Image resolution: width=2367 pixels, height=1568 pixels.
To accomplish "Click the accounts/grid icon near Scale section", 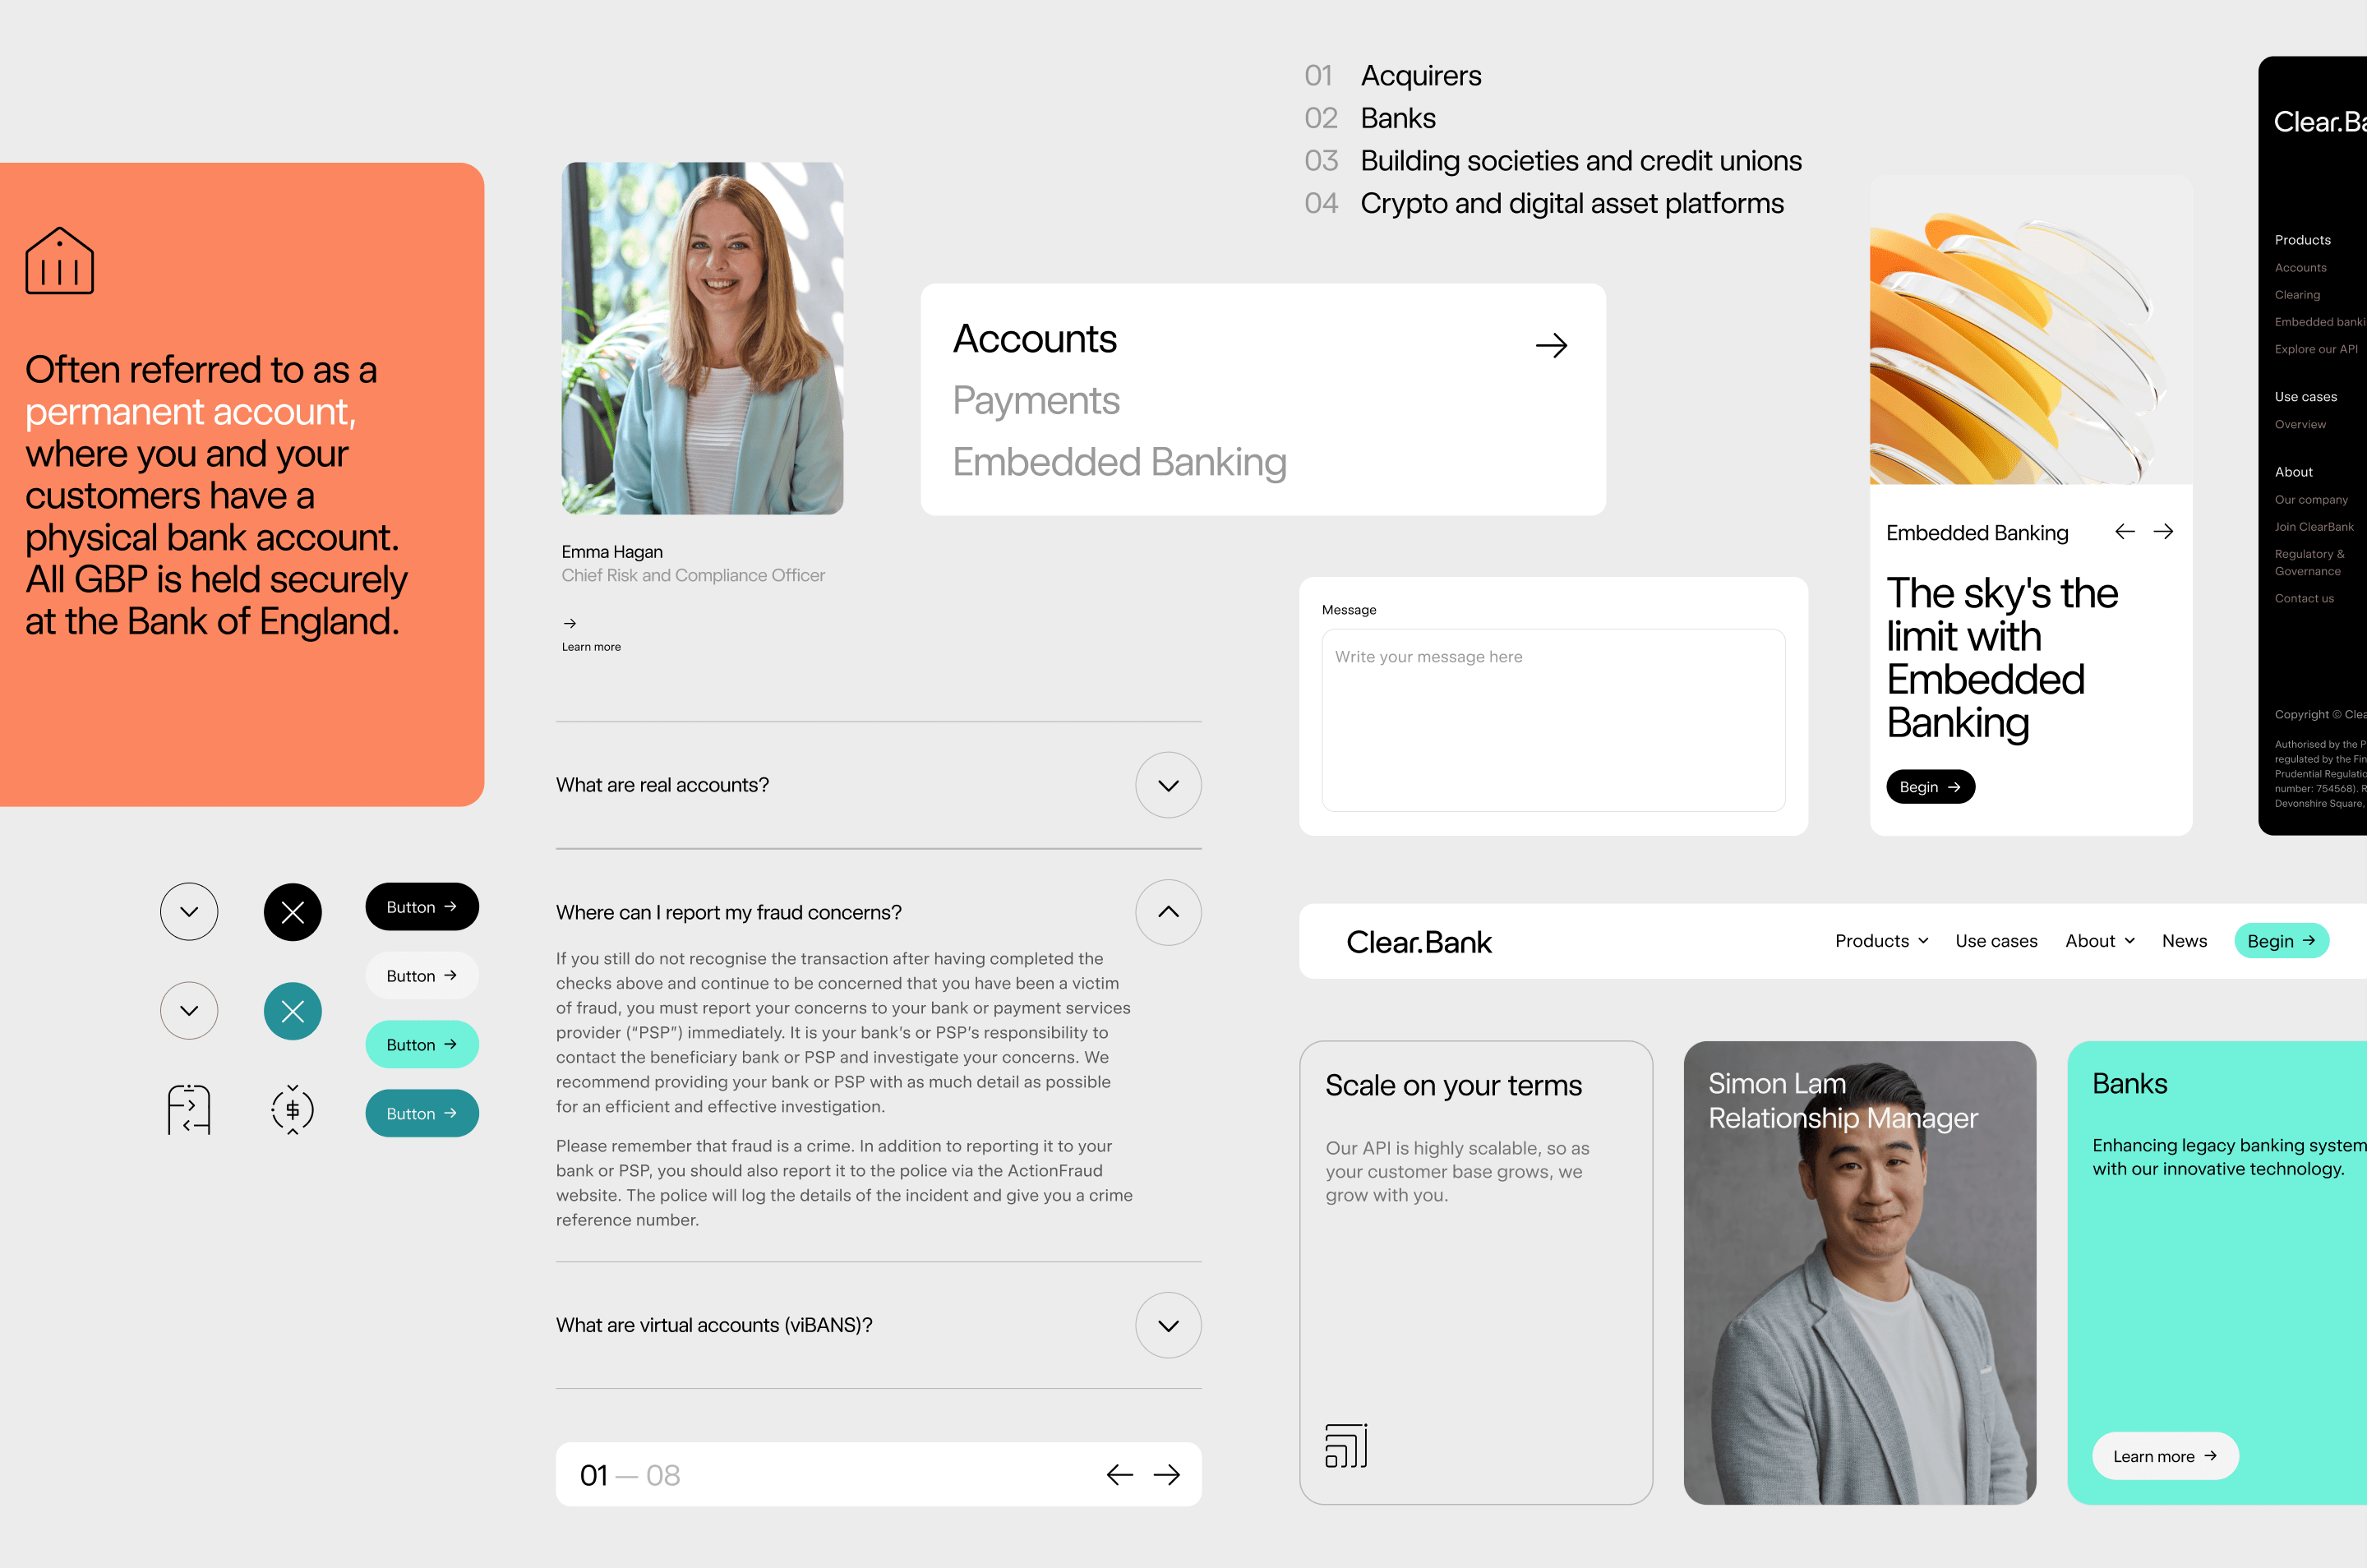I will point(1345,1442).
